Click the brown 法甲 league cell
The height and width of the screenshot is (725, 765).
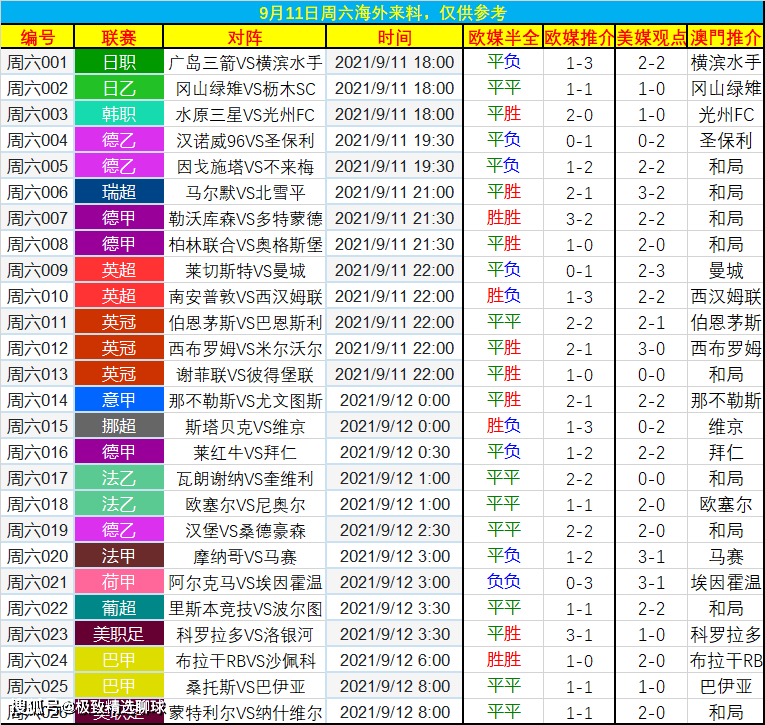pos(119,556)
